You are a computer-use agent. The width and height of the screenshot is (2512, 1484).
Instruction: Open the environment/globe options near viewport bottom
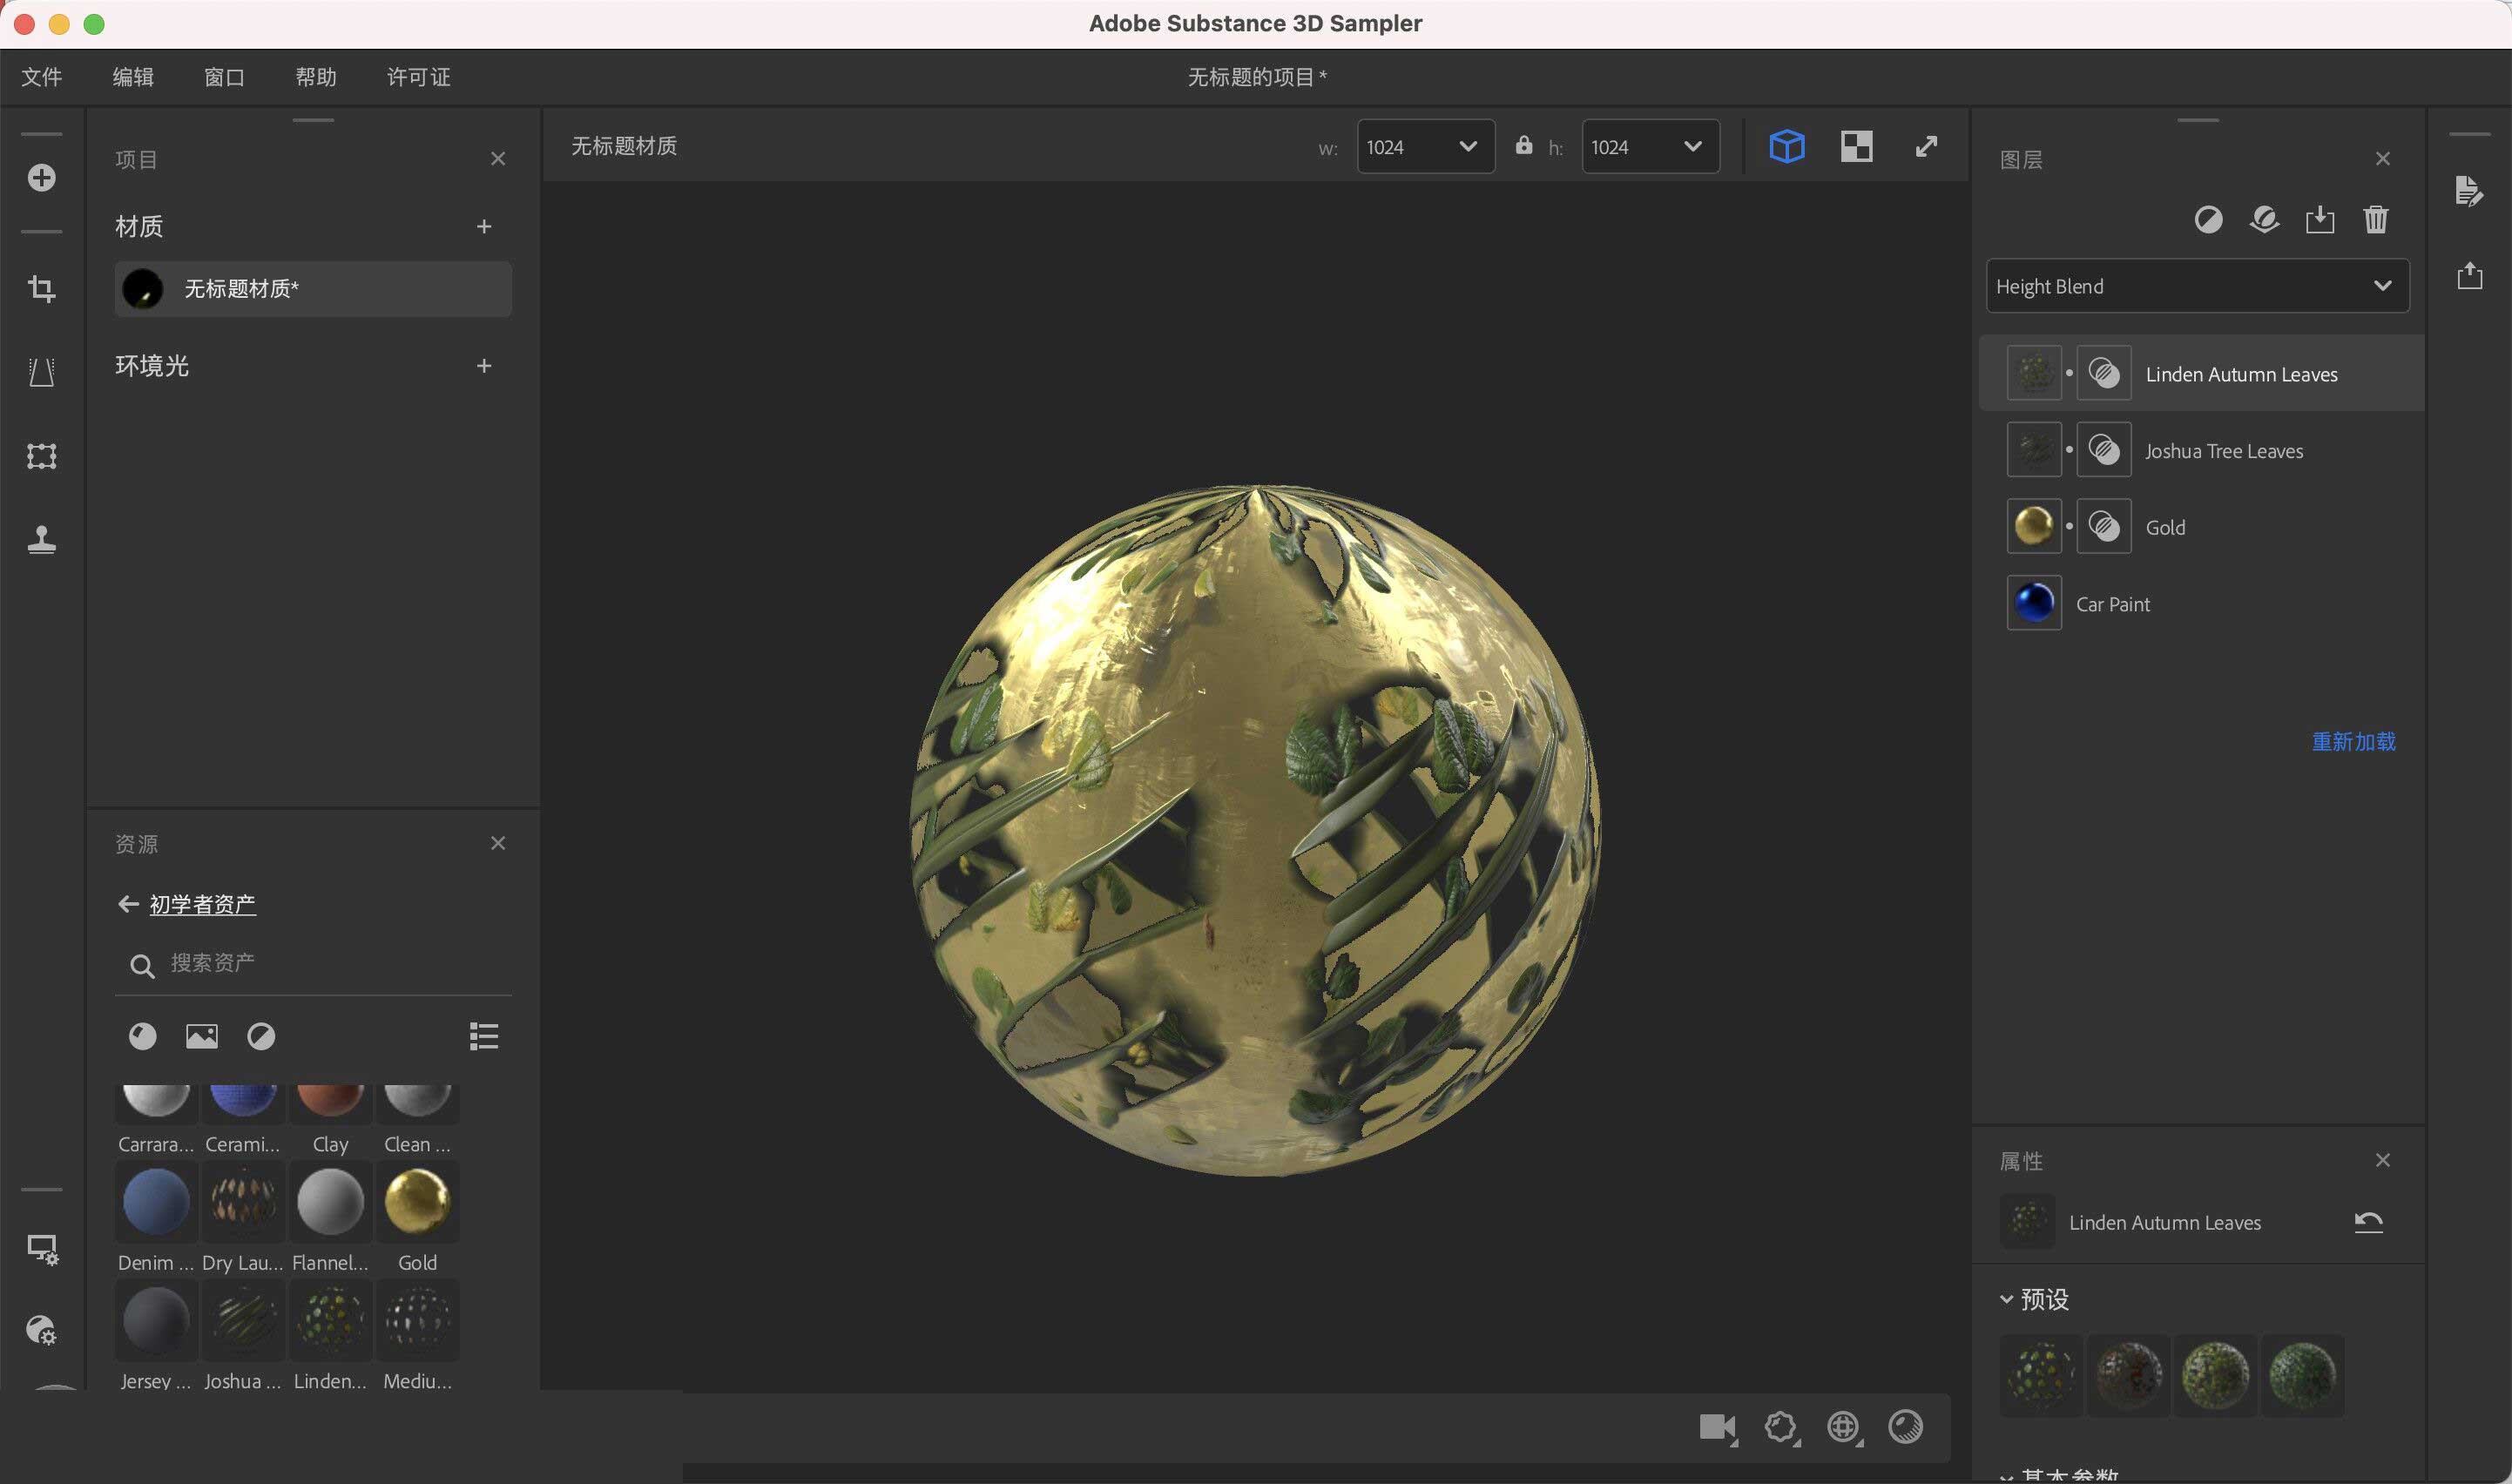(1843, 1427)
